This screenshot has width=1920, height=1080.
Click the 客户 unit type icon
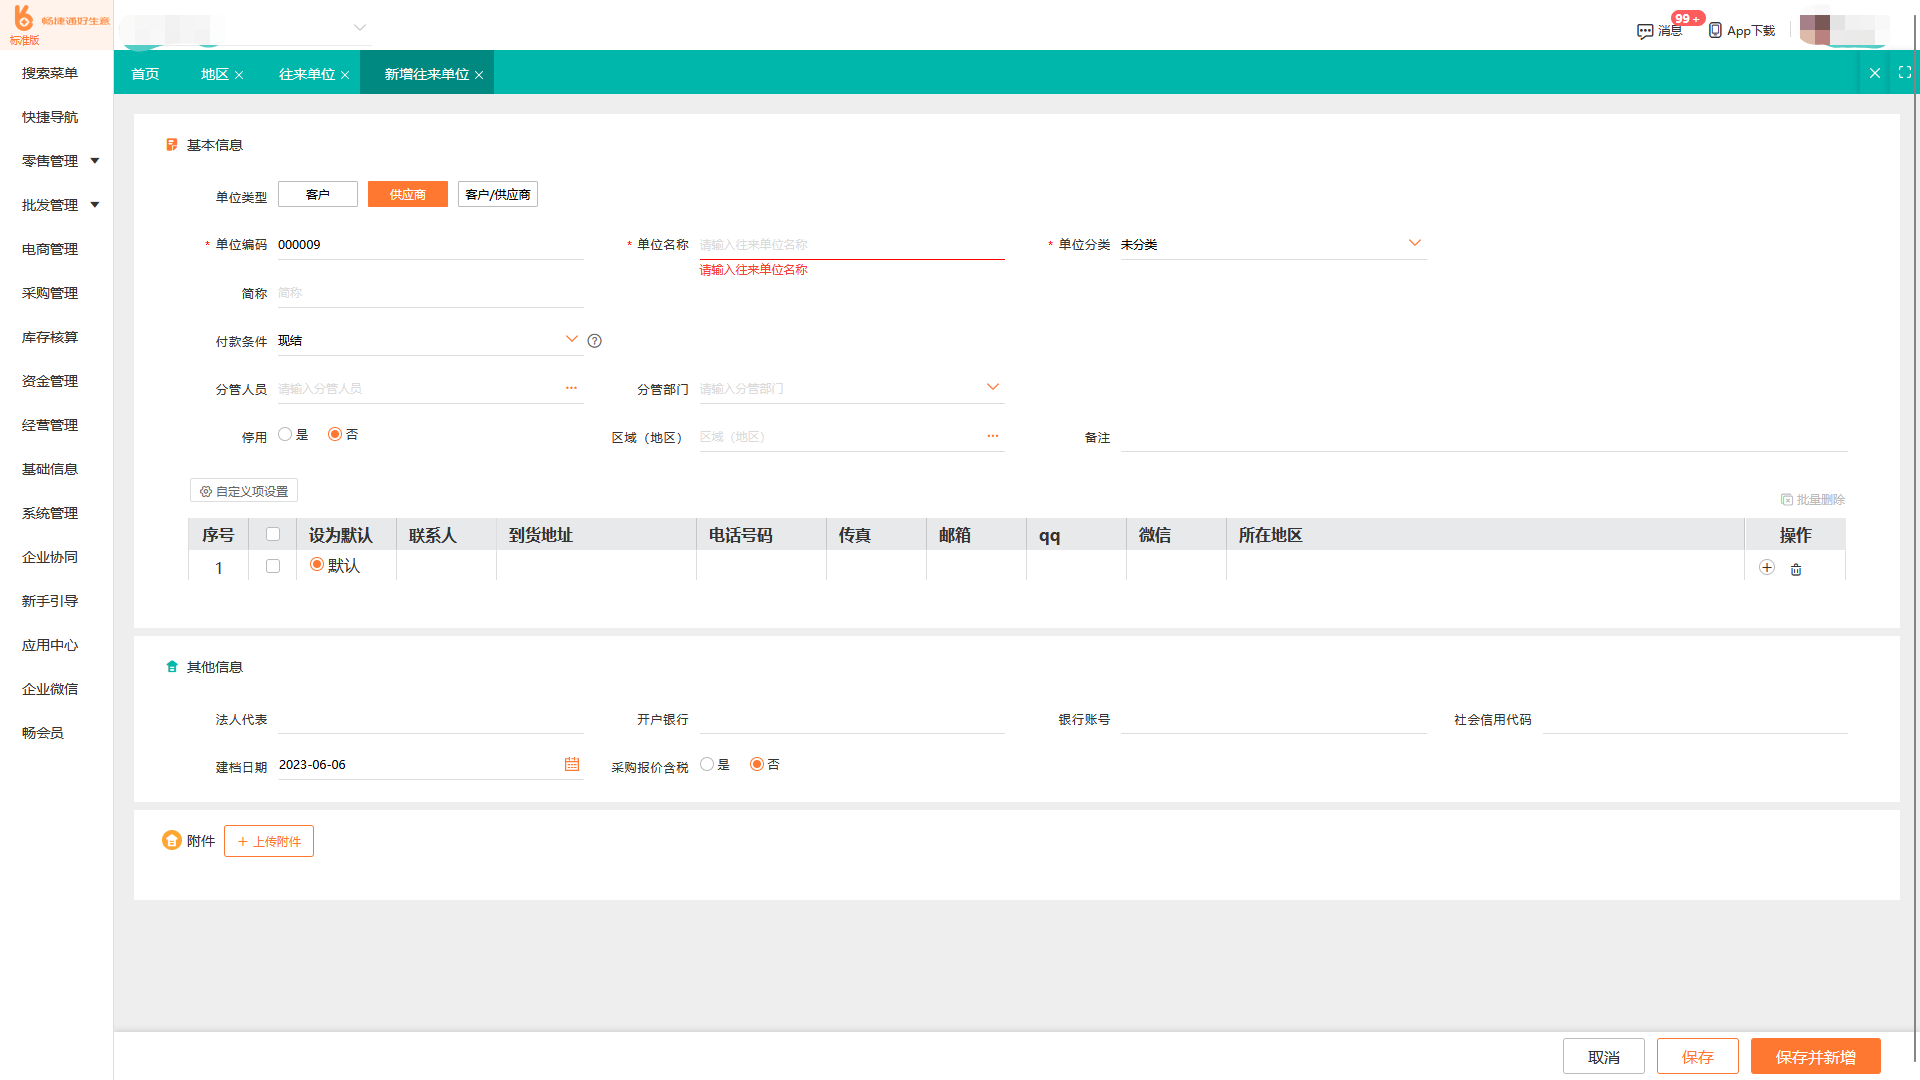click(x=318, y=195)
